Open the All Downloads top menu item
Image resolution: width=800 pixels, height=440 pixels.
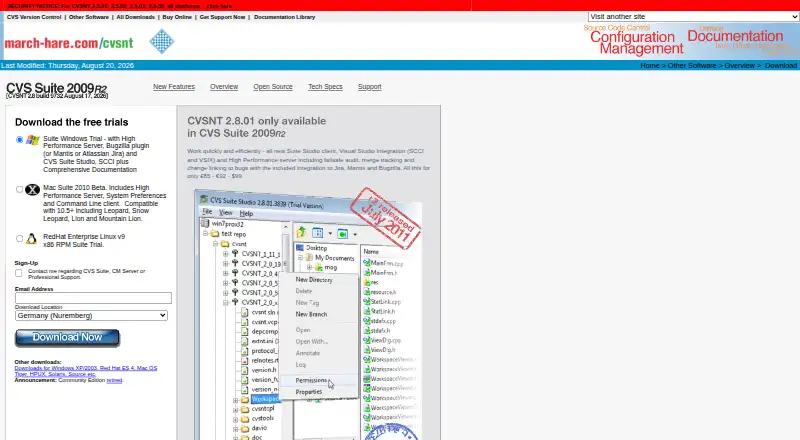point(135,17)
